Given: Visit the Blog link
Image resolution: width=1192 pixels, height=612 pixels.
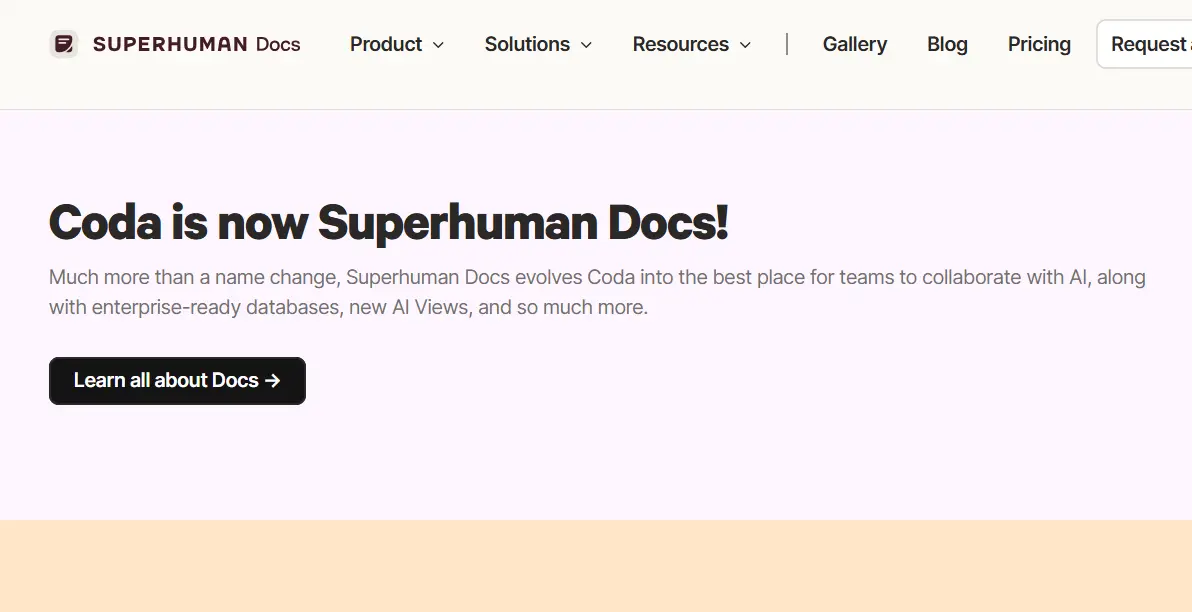Looking at the screenshot, I should coord(947,44).
